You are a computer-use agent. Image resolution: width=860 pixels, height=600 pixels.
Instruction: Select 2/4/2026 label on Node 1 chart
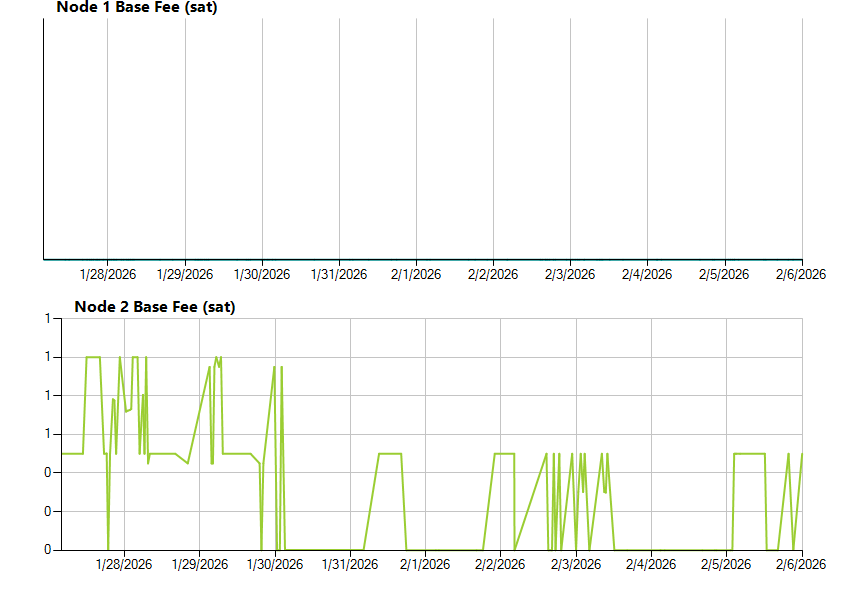(647, 274)
